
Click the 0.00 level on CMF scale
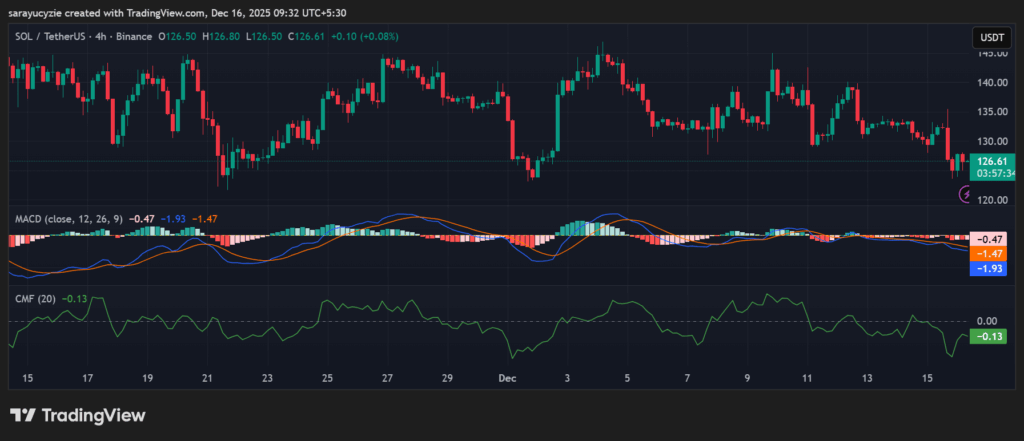(x=986, y=321)
